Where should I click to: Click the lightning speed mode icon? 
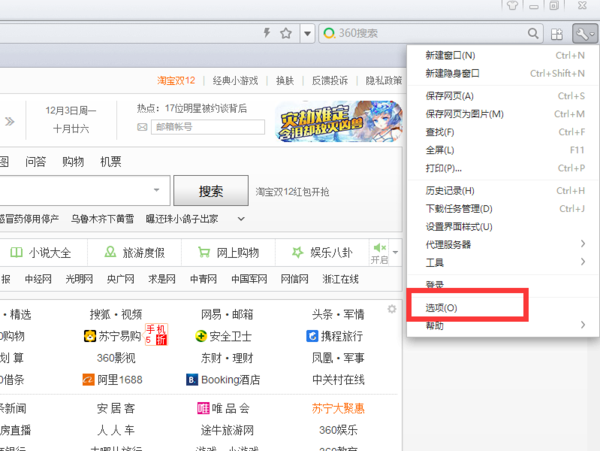(x=265, y=33)
